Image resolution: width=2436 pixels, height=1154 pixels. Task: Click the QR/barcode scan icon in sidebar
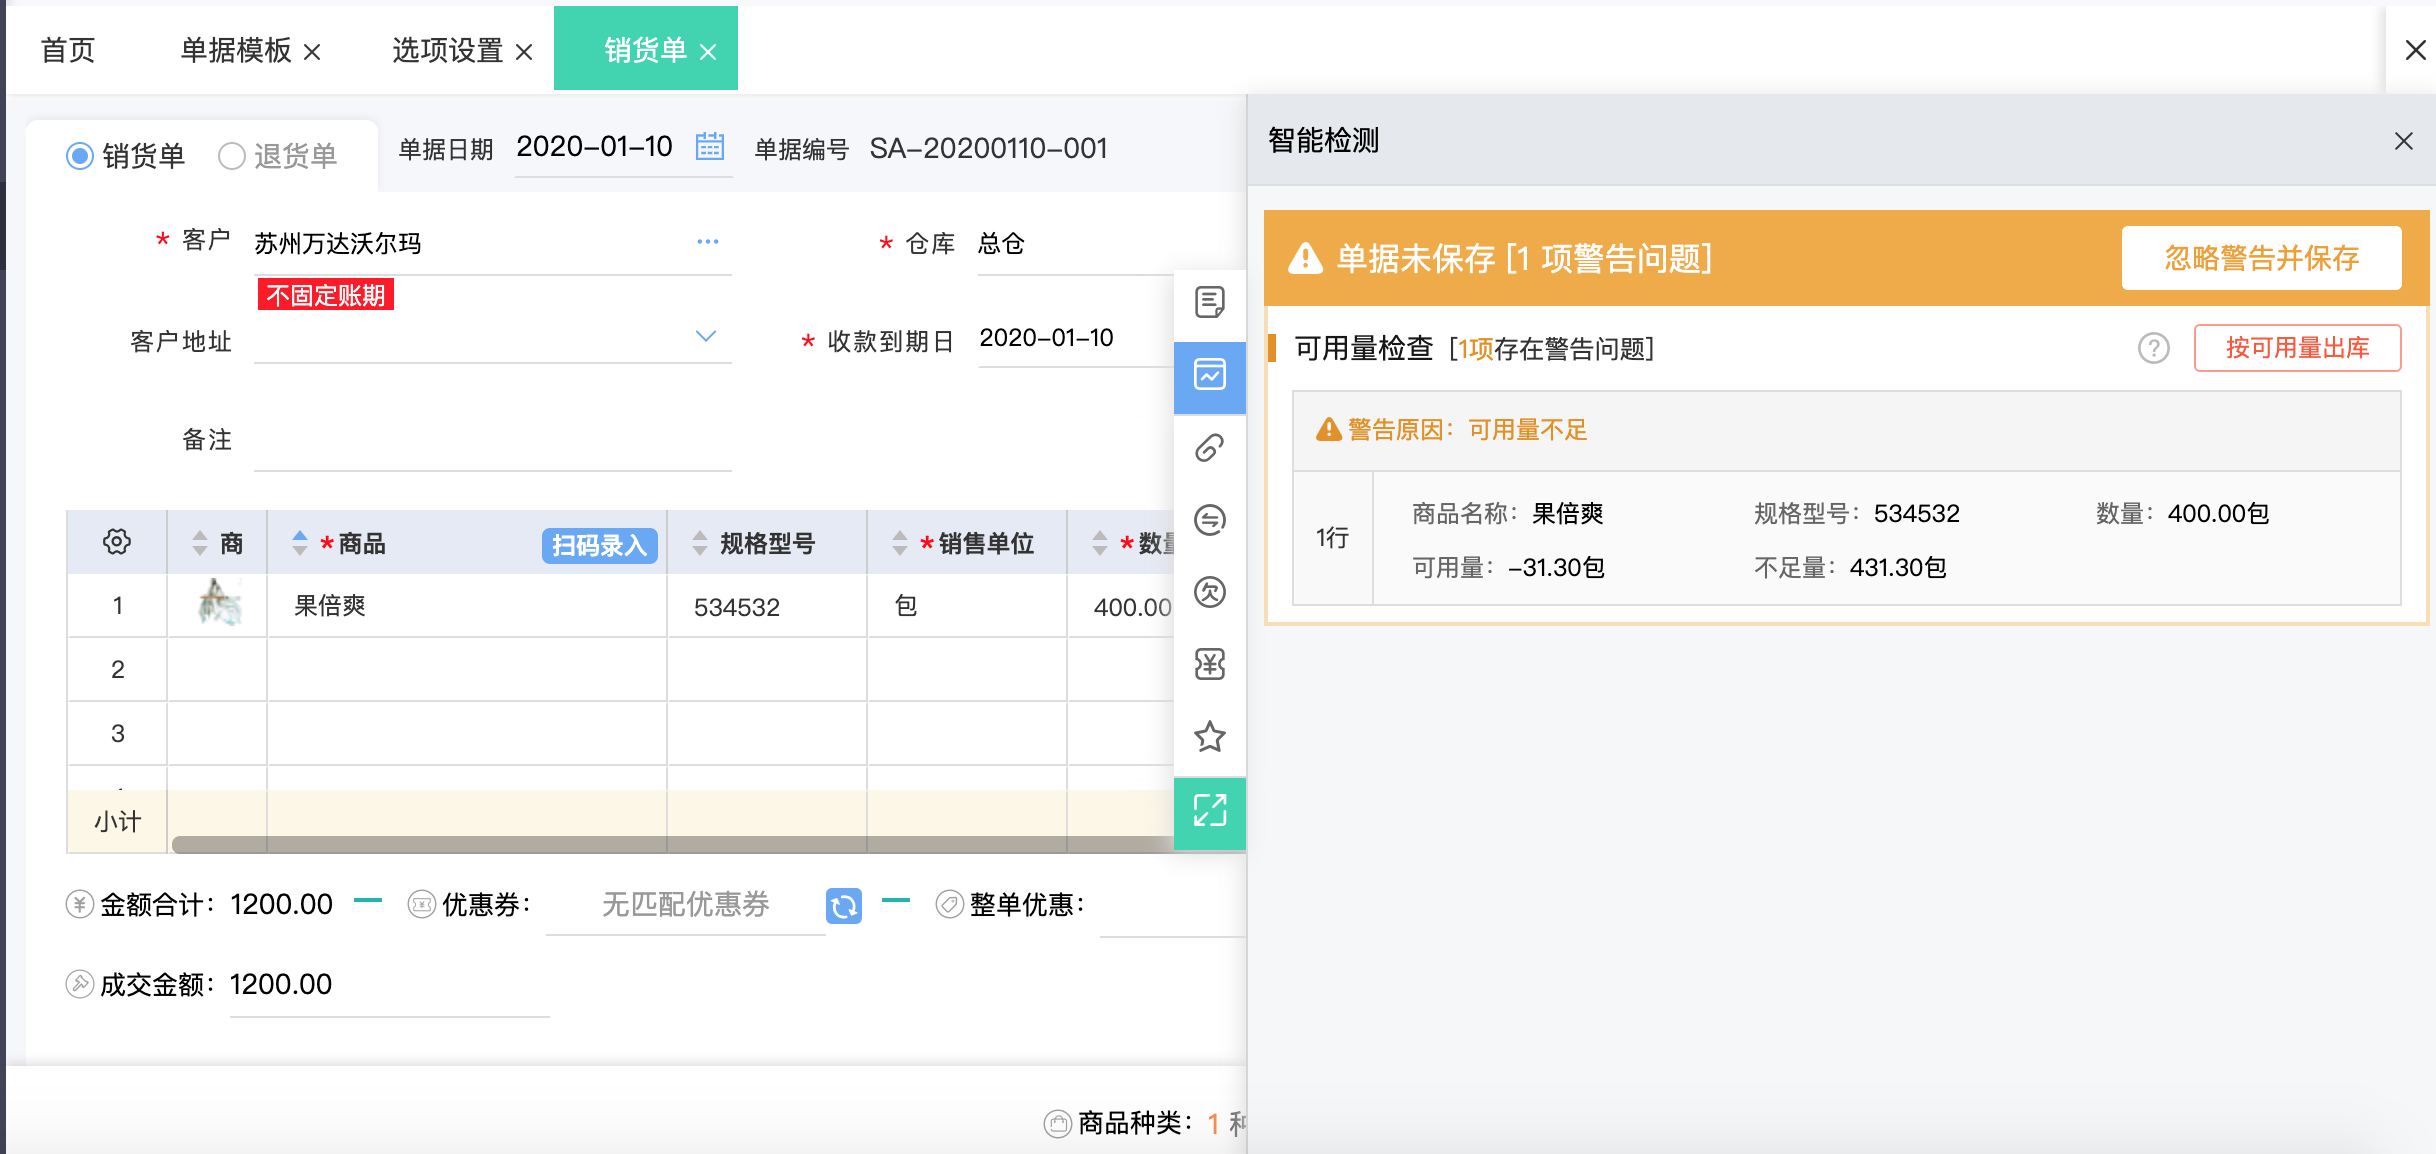[598, 542]
